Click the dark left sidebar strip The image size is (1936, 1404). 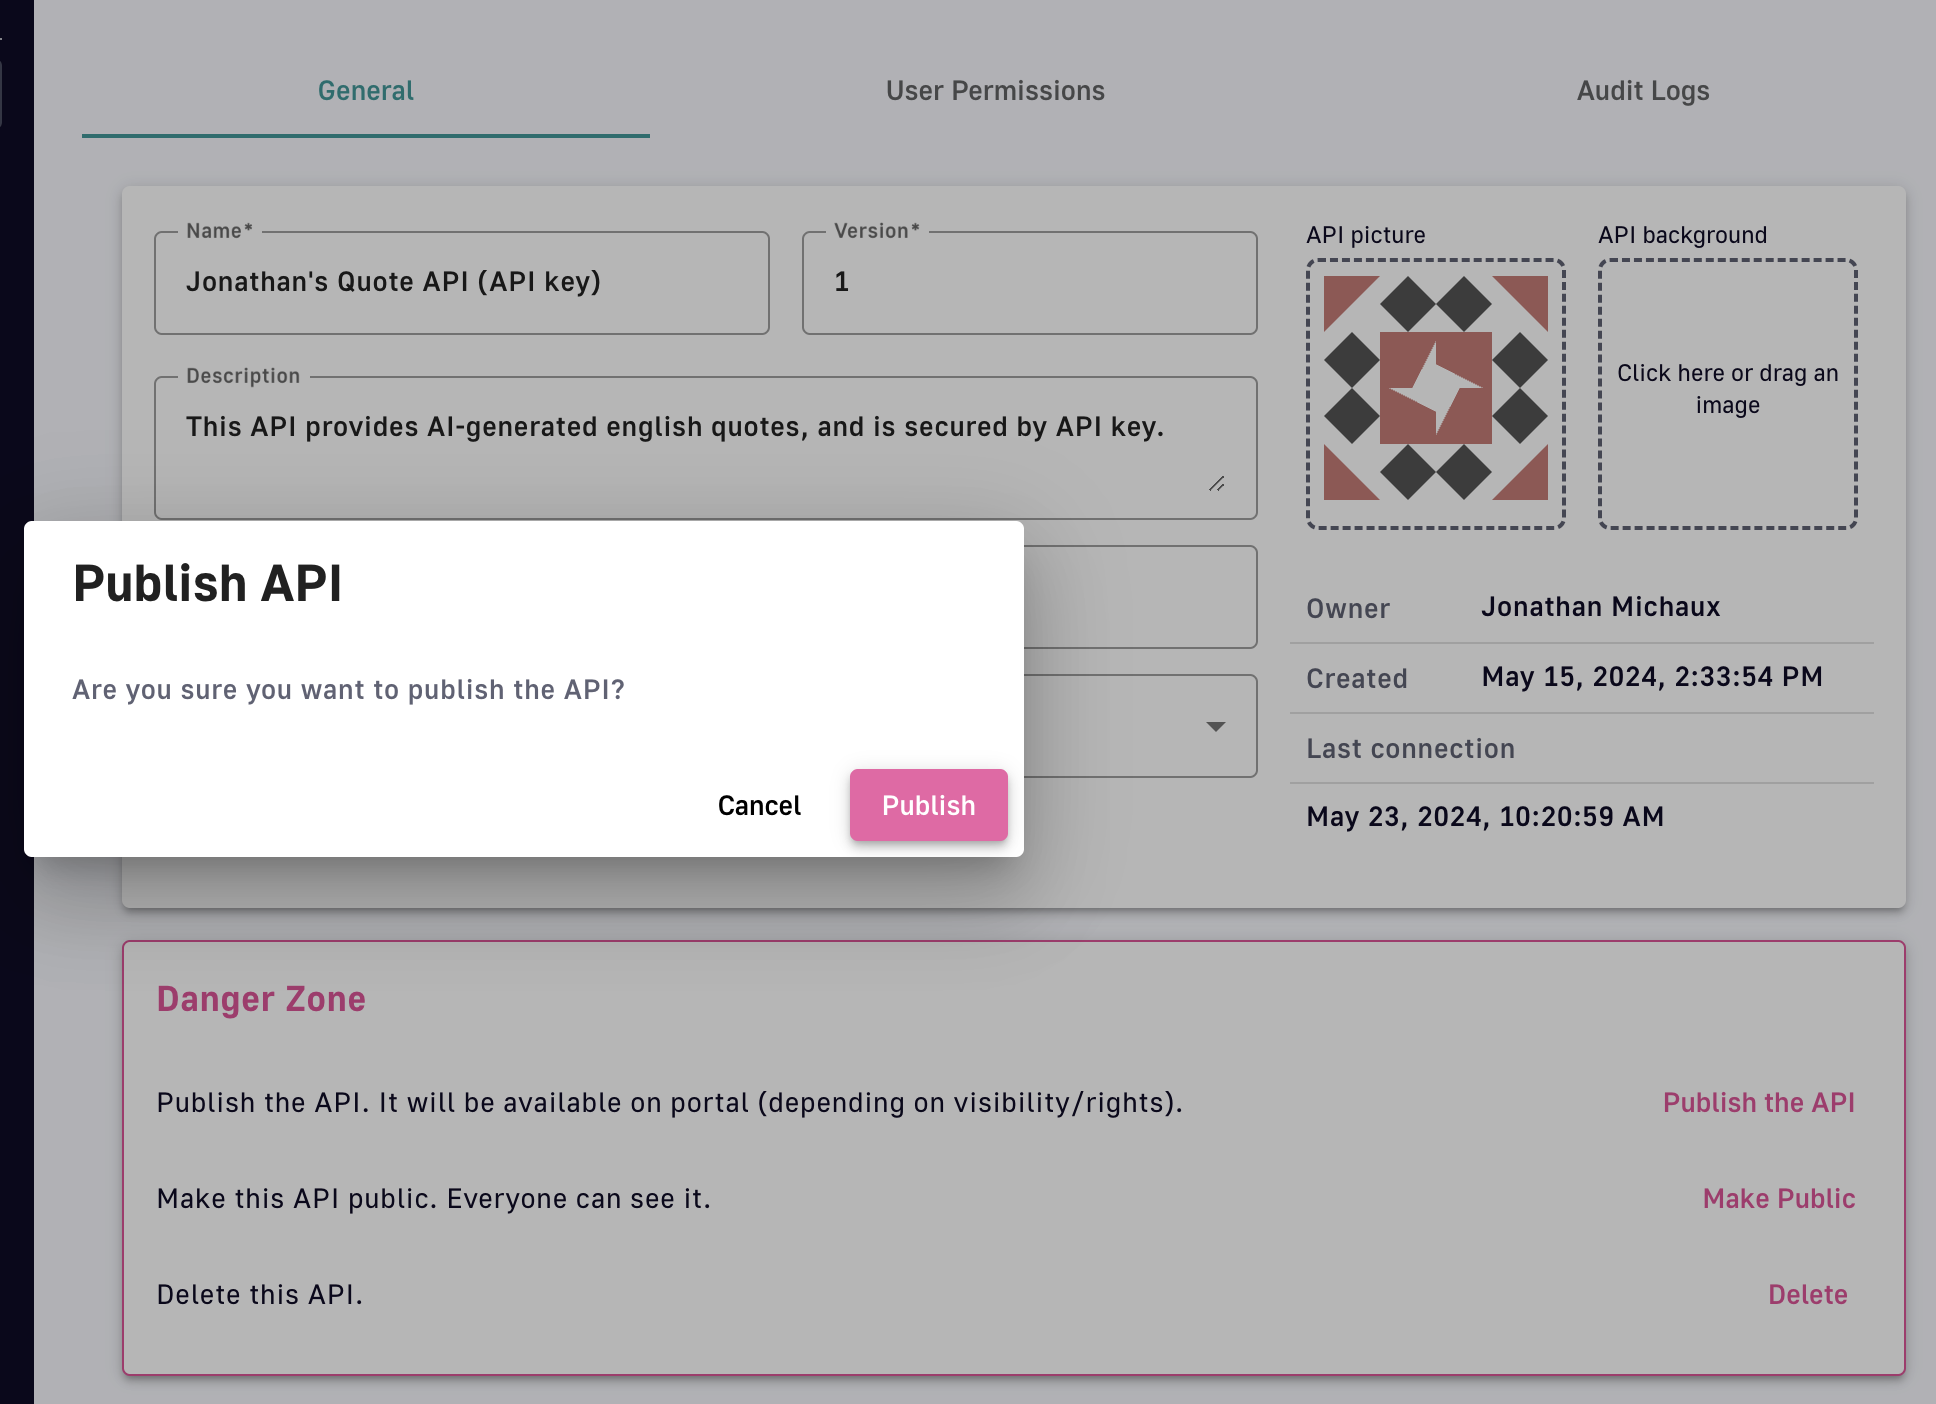(x=16, y=300)
